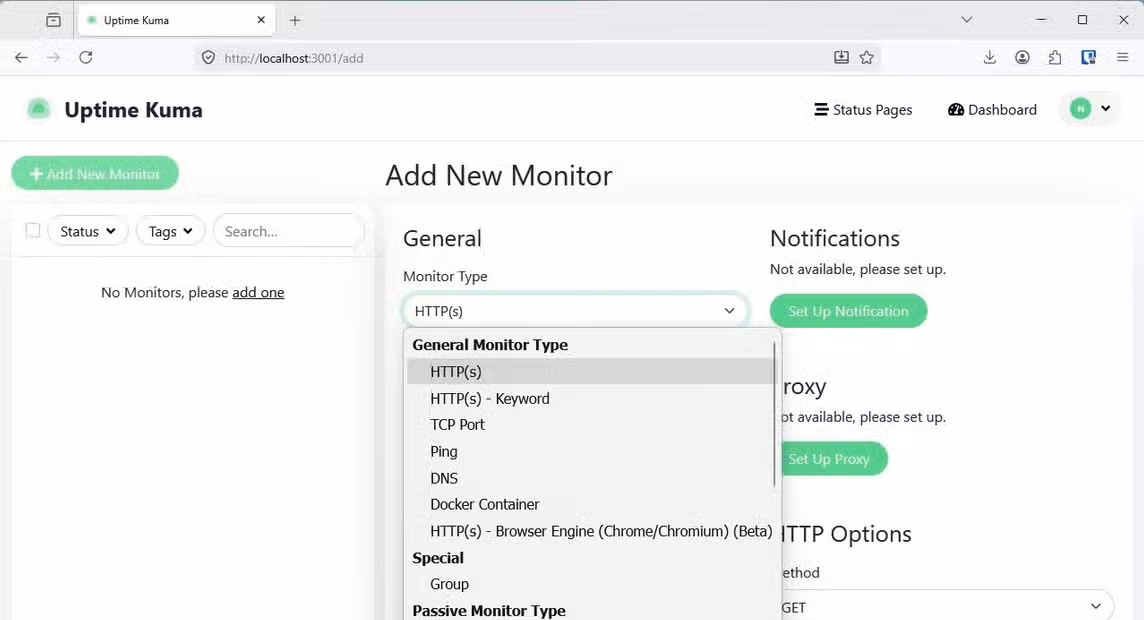Close the Uptime Kuma tab
This screenshot has width=1144, height=620.
(x=261, y=20)
